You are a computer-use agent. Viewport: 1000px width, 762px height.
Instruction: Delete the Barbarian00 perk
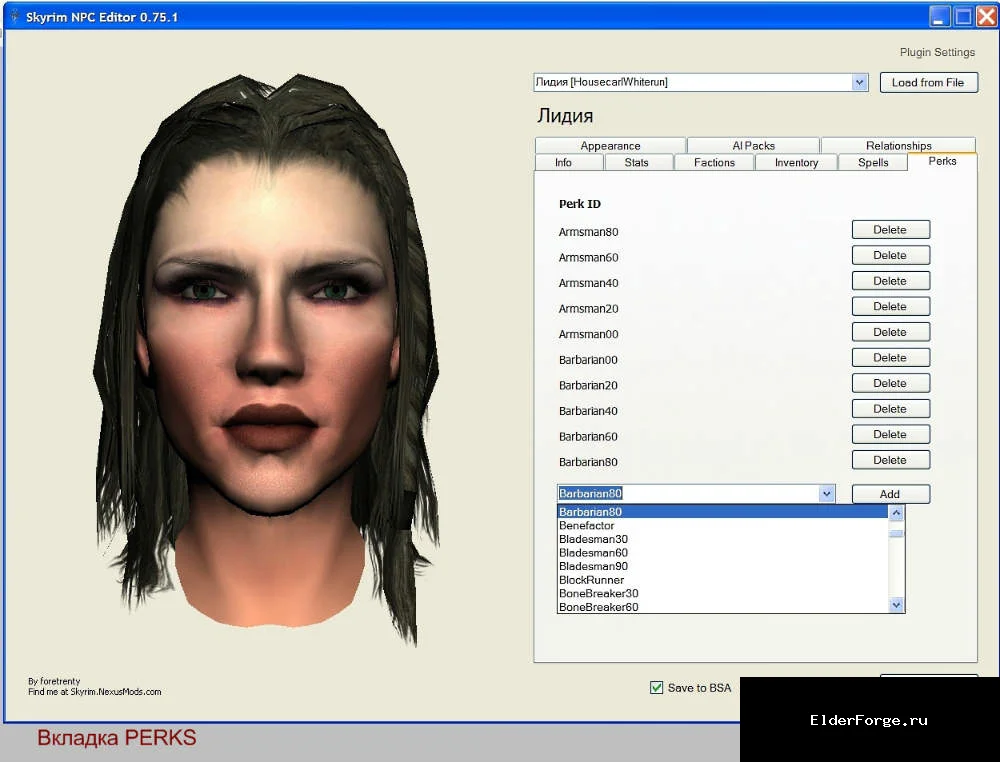click(x=890, y=358)
